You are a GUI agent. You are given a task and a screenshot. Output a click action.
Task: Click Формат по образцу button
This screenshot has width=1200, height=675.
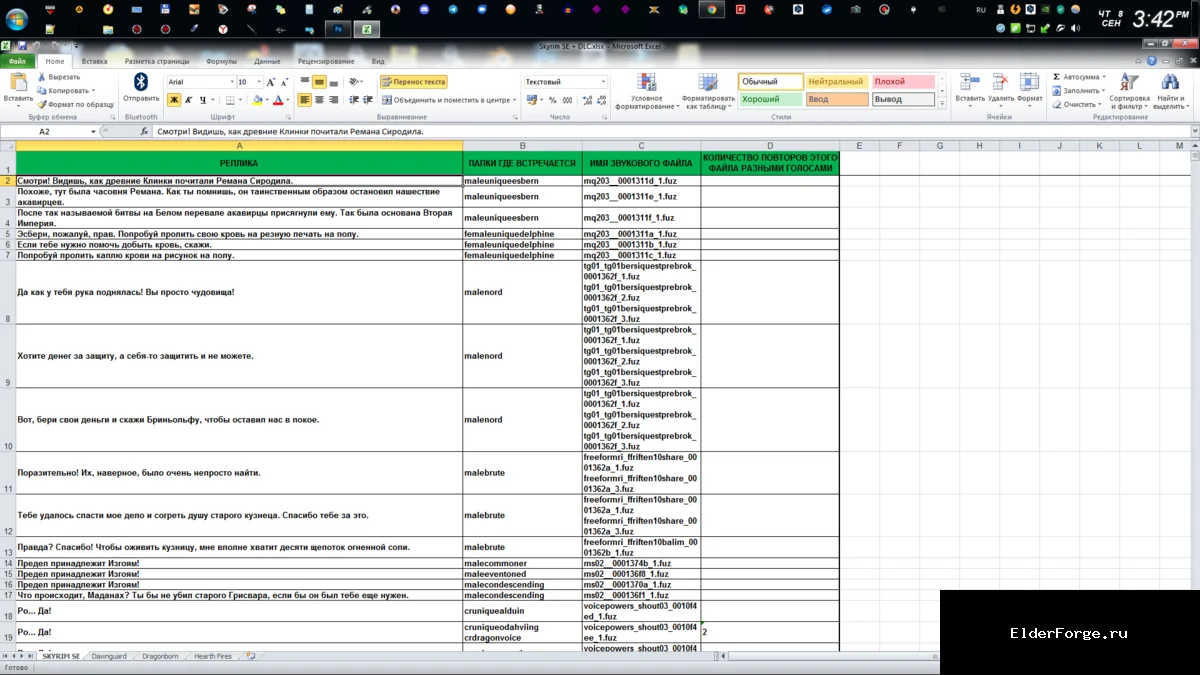76,104
